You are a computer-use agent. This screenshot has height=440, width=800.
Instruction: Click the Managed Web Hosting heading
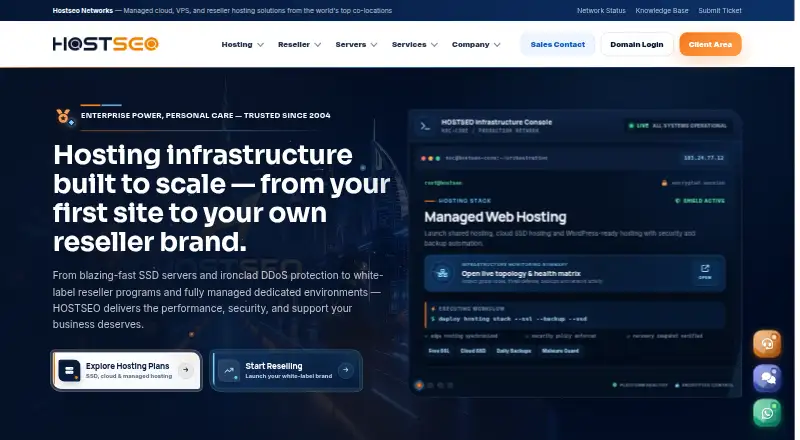pos(495,217)
